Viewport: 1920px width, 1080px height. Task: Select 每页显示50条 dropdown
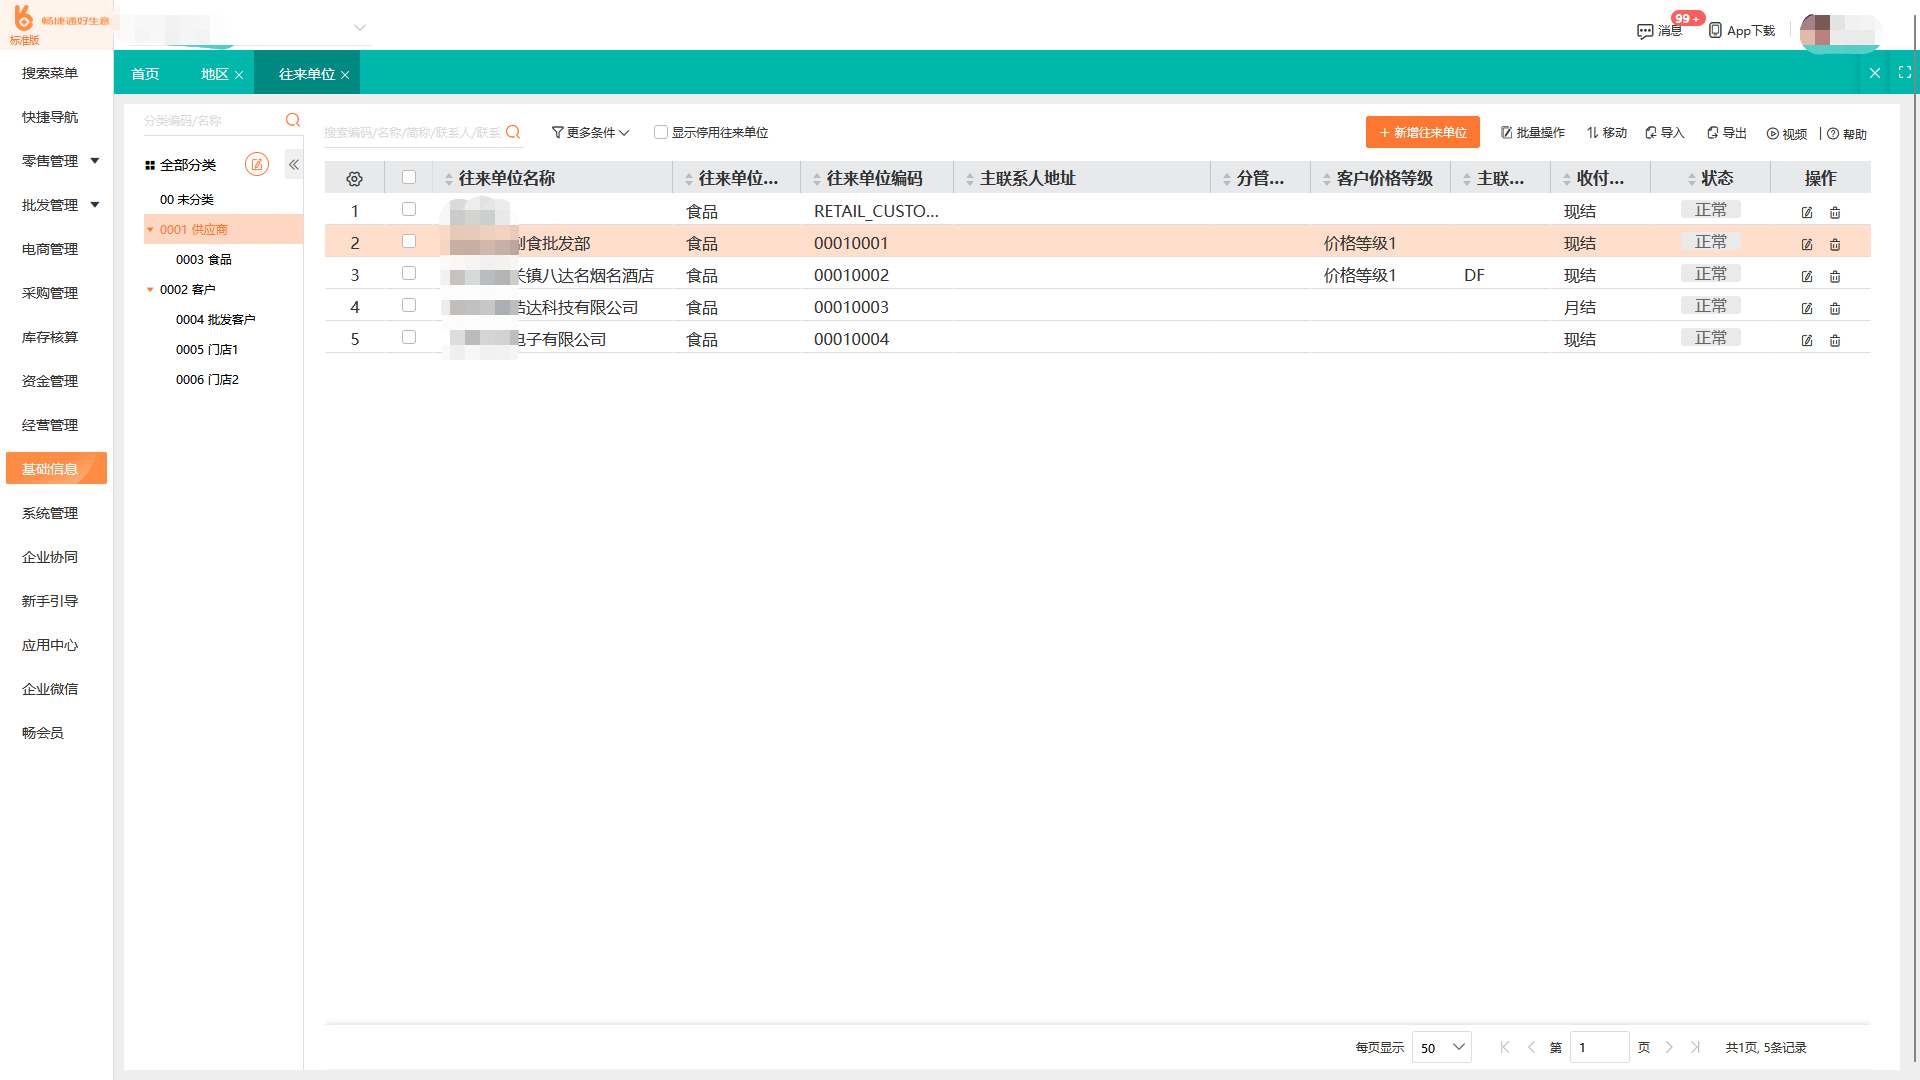pyautogui.click(x=1439, y=1047)
